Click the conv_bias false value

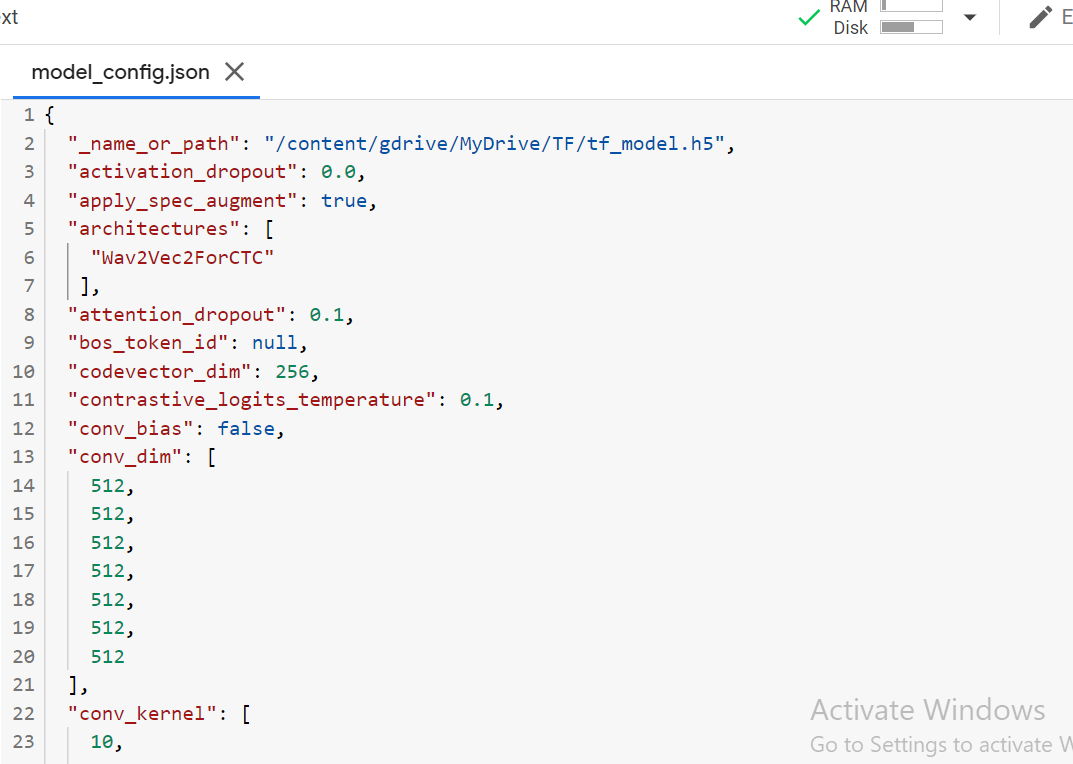(x=246, y=429)
